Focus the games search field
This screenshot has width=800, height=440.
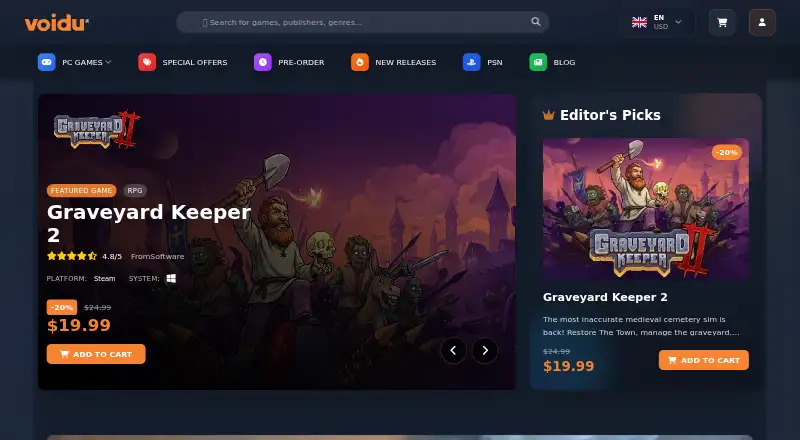point(362,22)
